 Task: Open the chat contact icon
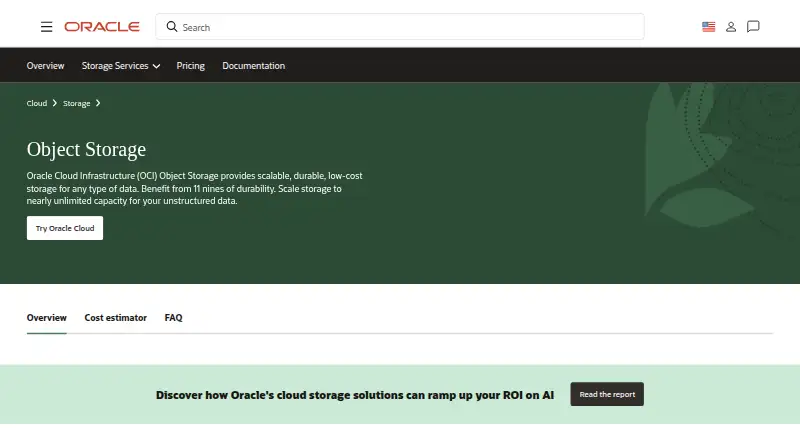tap(753, 27)
